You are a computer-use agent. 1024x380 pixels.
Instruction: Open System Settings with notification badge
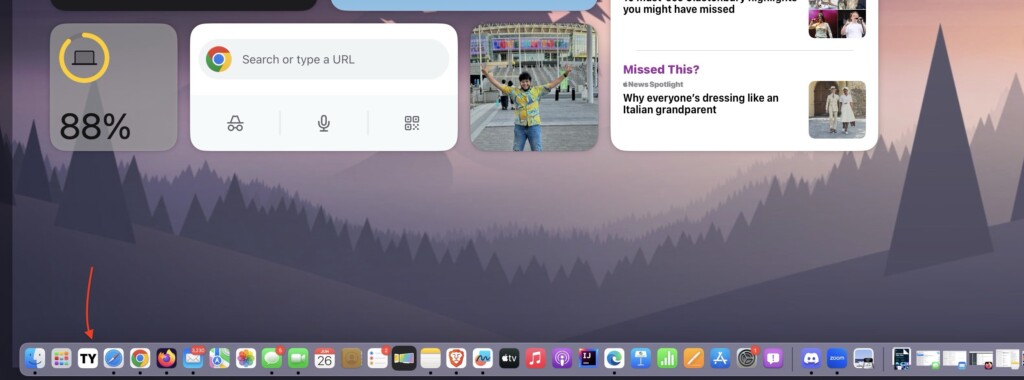[746, 358]
